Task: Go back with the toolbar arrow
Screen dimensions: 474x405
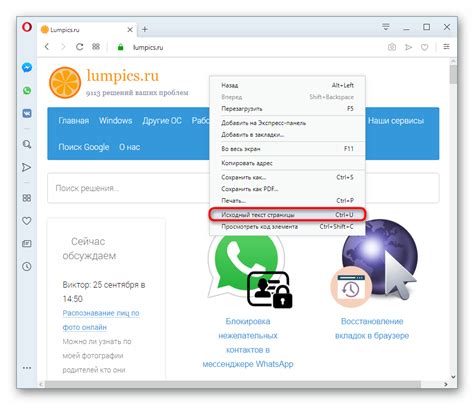Action: pos(47,47)
